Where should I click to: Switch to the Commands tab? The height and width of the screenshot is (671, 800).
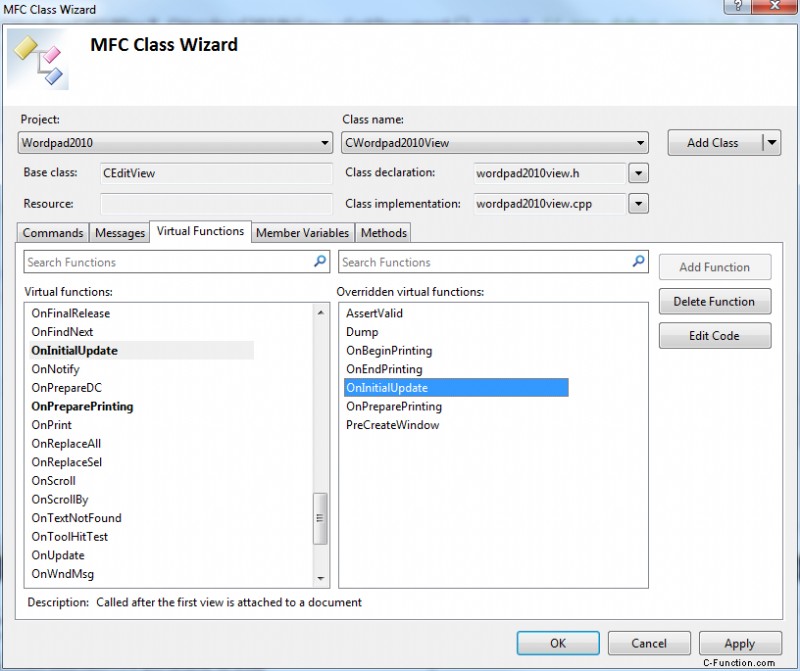(x=53, y=233)
